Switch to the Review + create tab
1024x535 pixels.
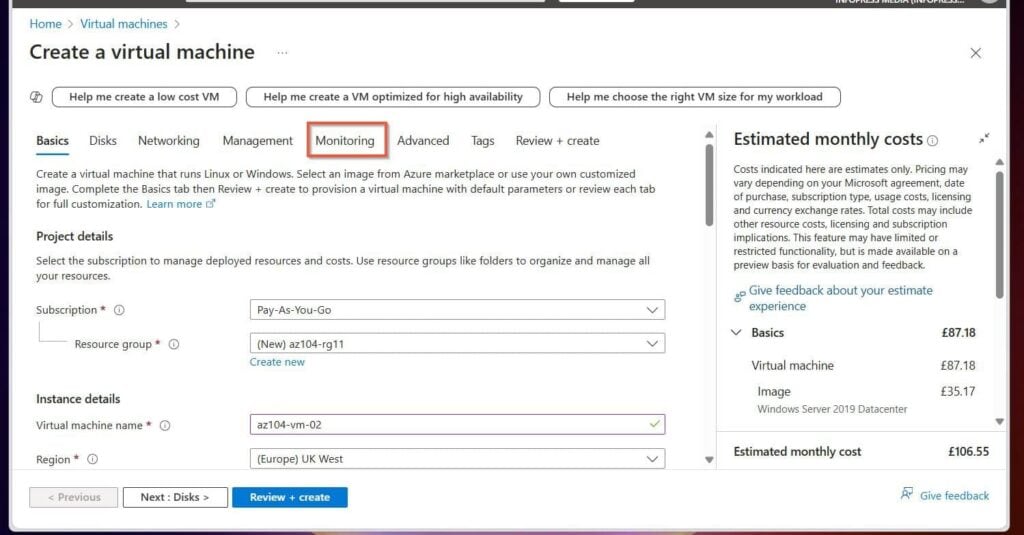pos(558,140)
